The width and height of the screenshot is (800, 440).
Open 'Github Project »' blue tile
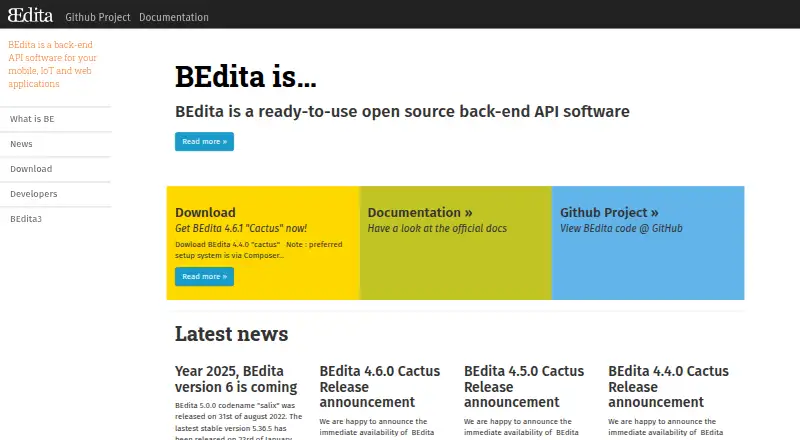pos(609,212)
